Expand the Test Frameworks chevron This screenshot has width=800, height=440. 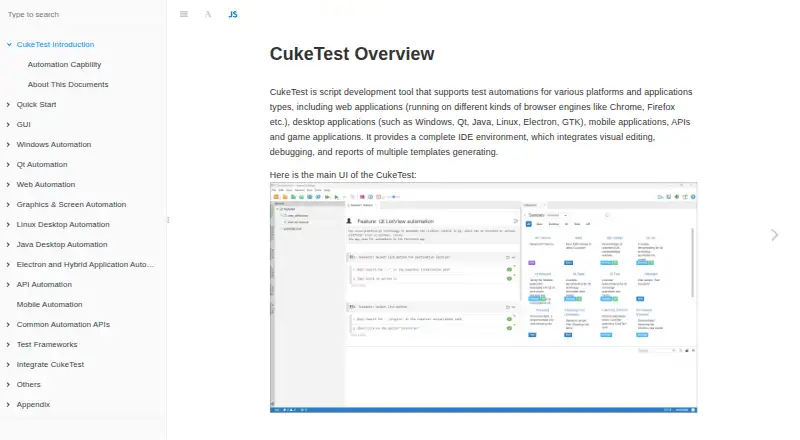click(x=9, y=345)
